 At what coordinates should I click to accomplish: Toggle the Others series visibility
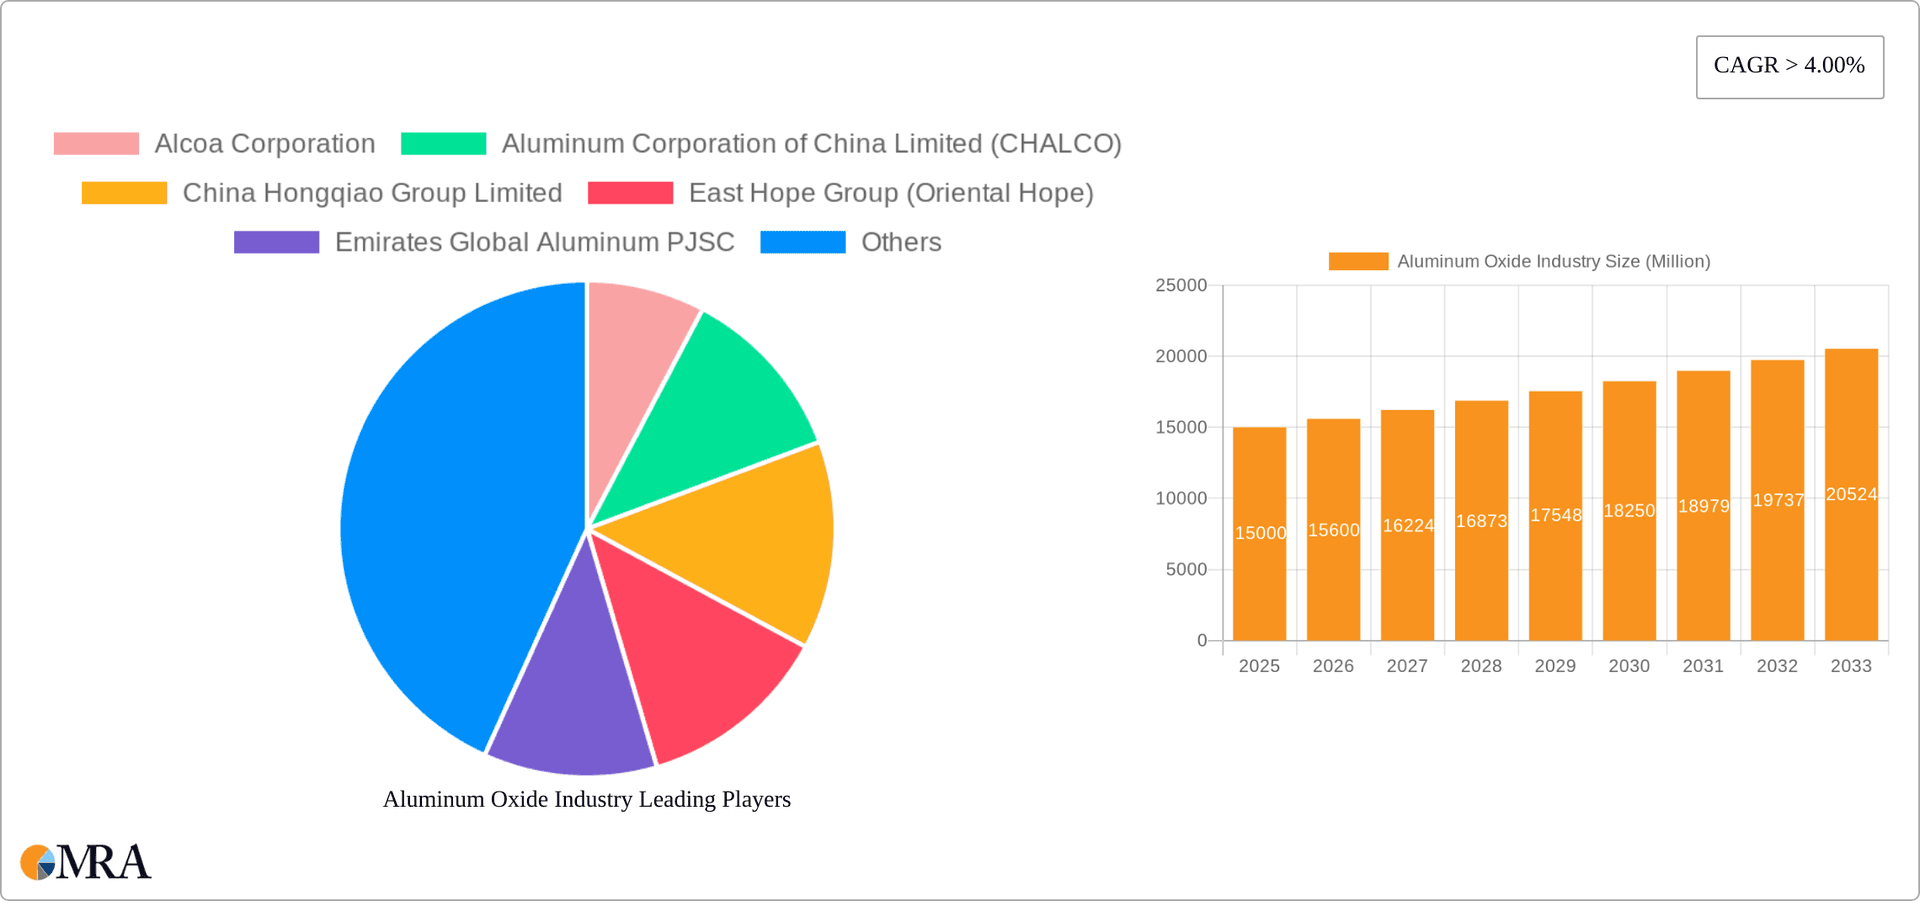pos(899,242)
